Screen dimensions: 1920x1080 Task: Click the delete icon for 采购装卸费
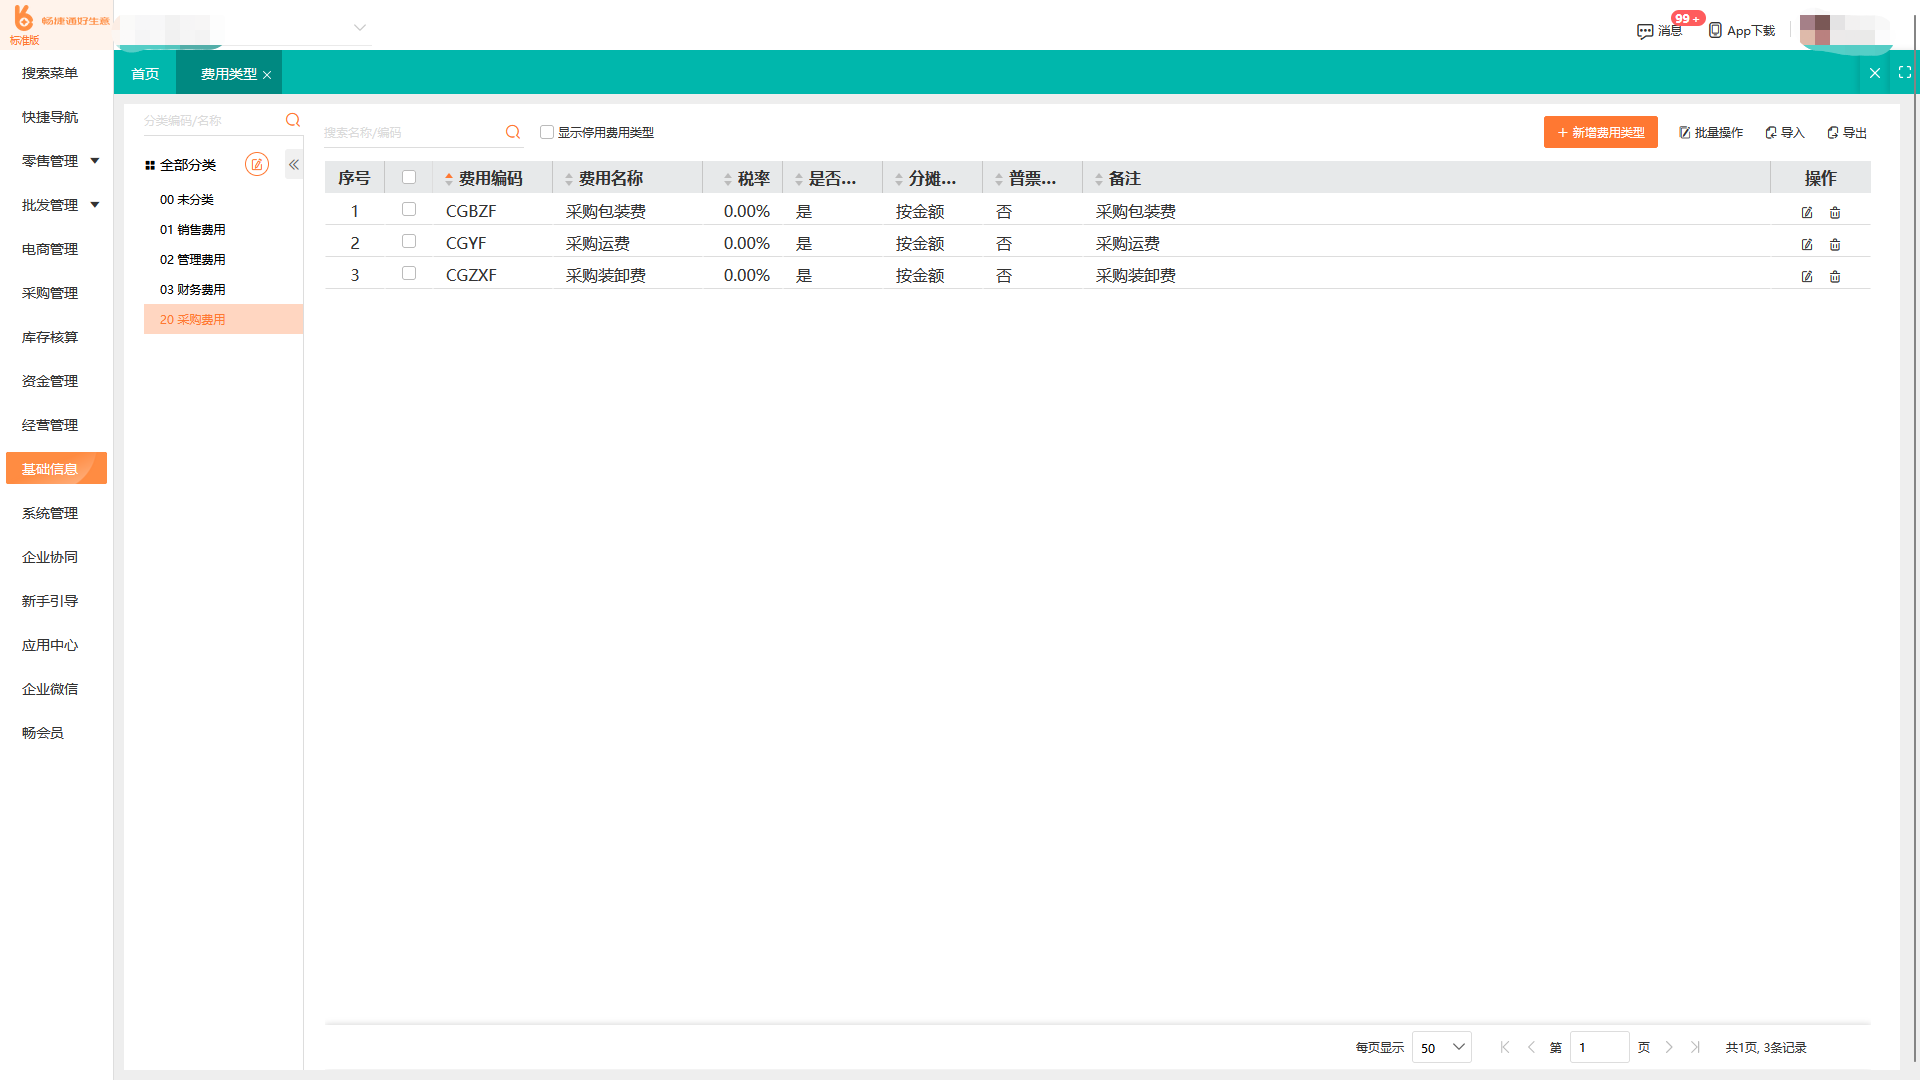click(1834, 274)
